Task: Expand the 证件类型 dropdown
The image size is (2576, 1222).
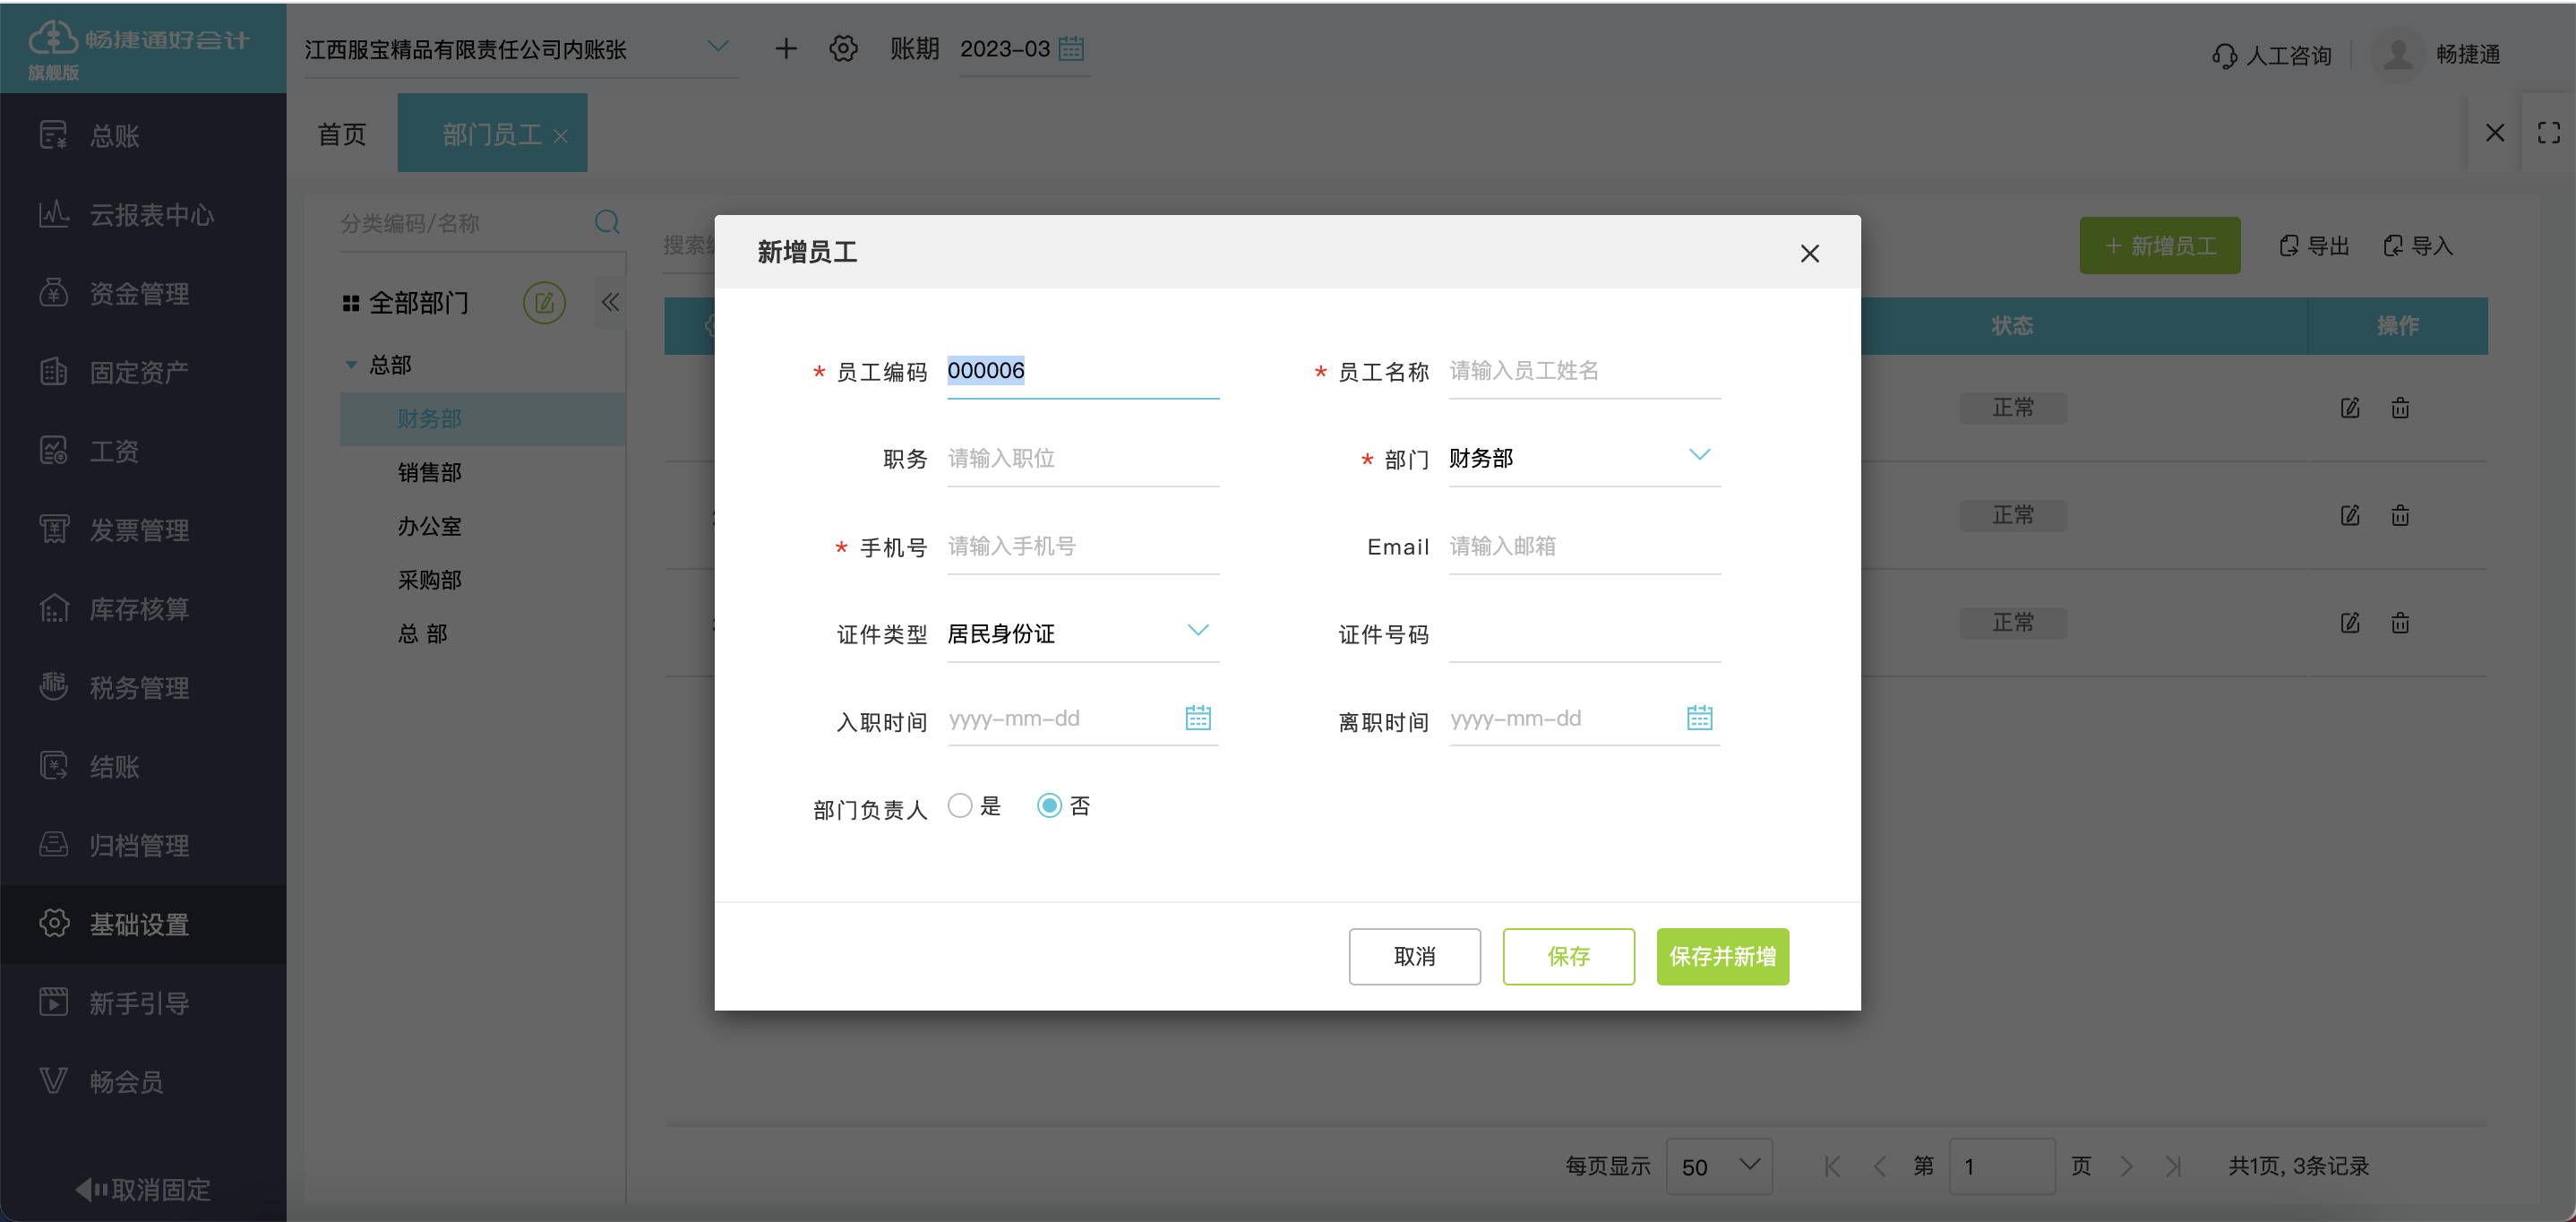Action: click(1199, 633)
